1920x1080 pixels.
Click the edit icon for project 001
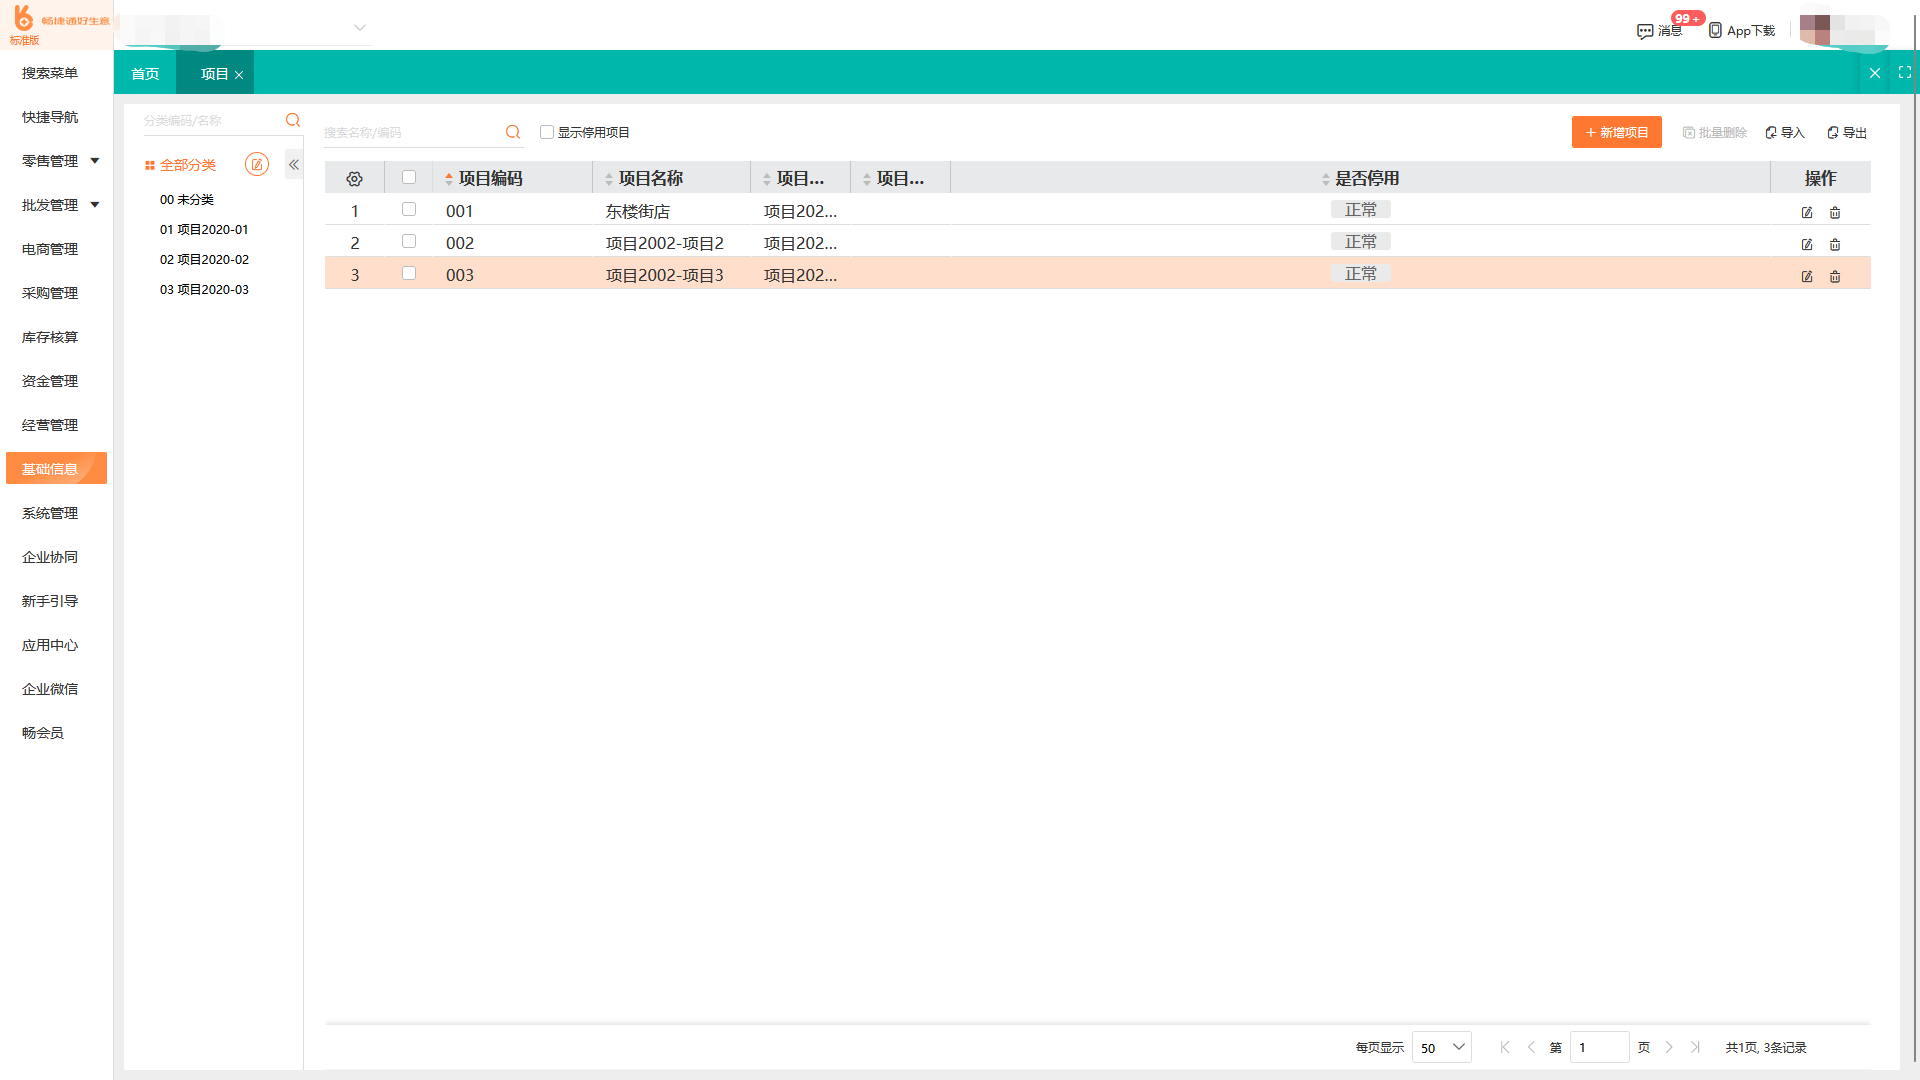pos(1807,210)
